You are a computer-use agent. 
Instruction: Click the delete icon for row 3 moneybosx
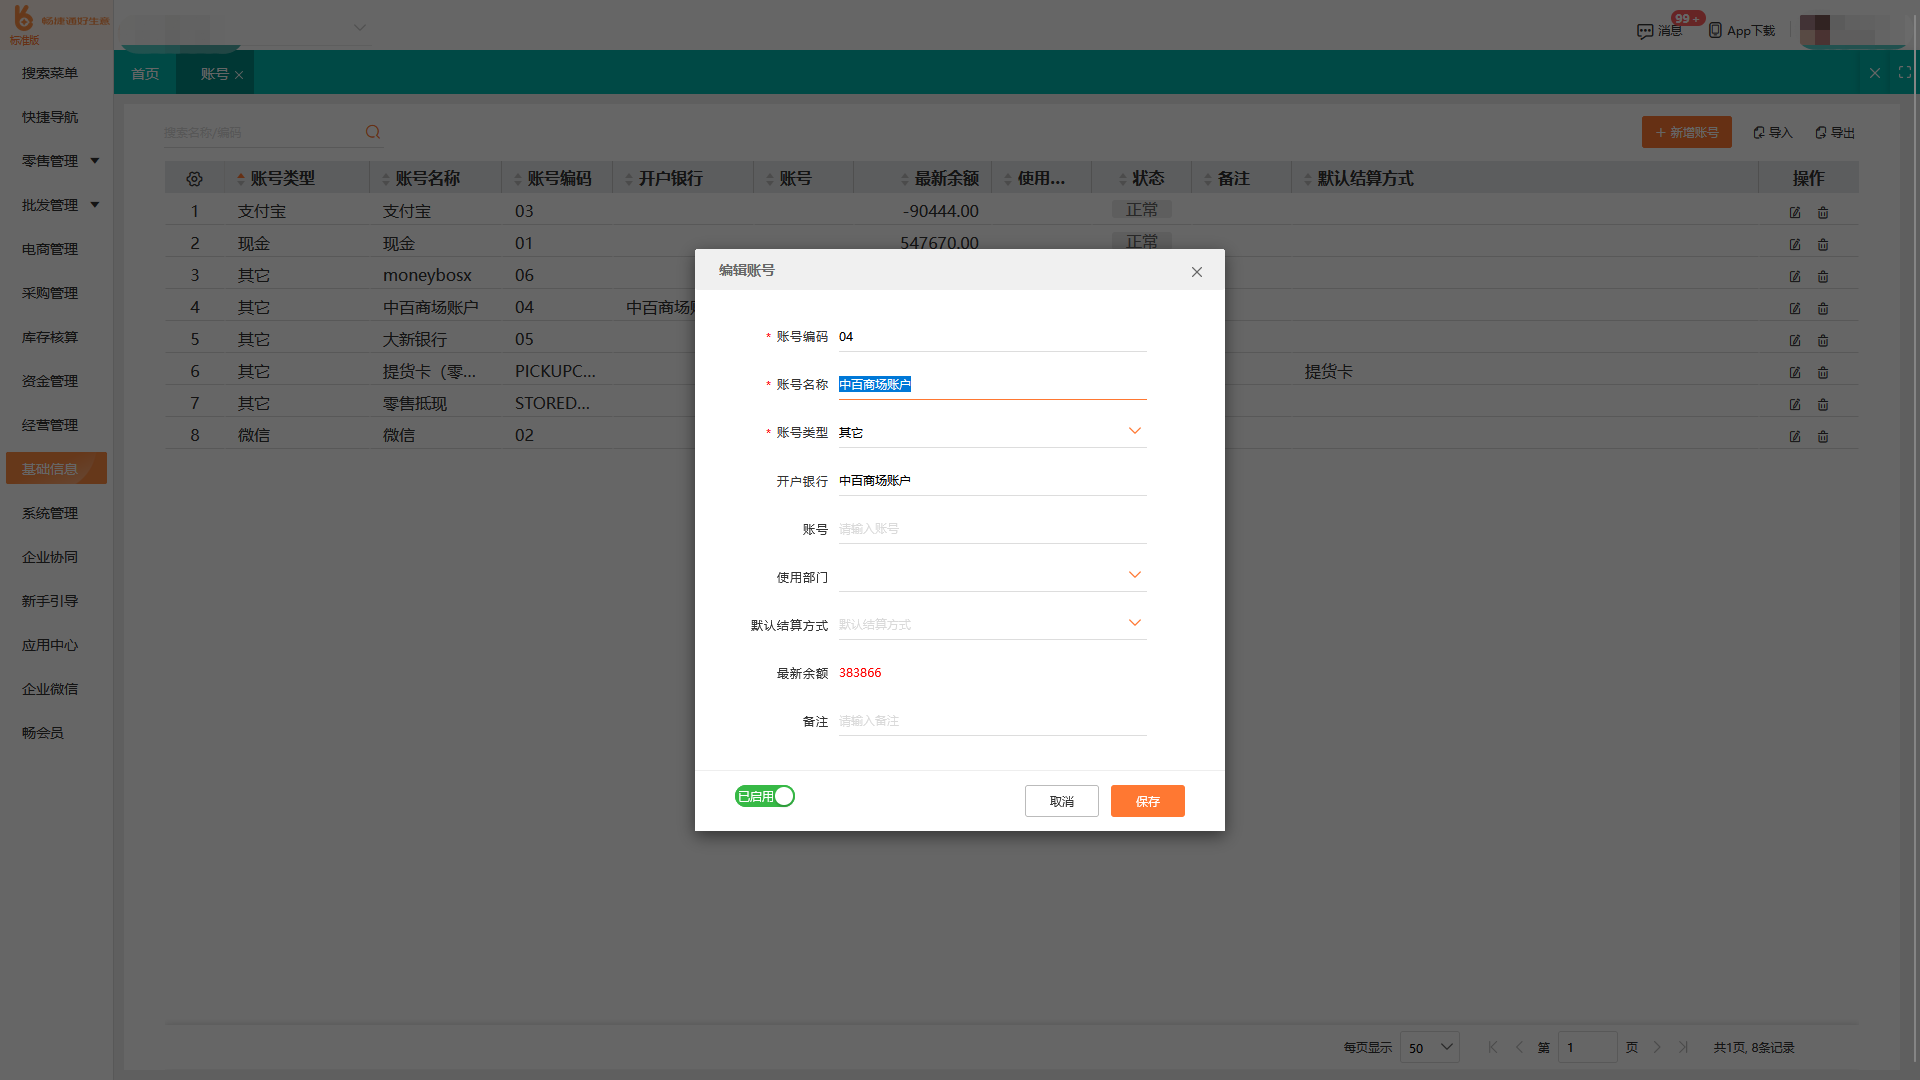(x=1824, y=276)
